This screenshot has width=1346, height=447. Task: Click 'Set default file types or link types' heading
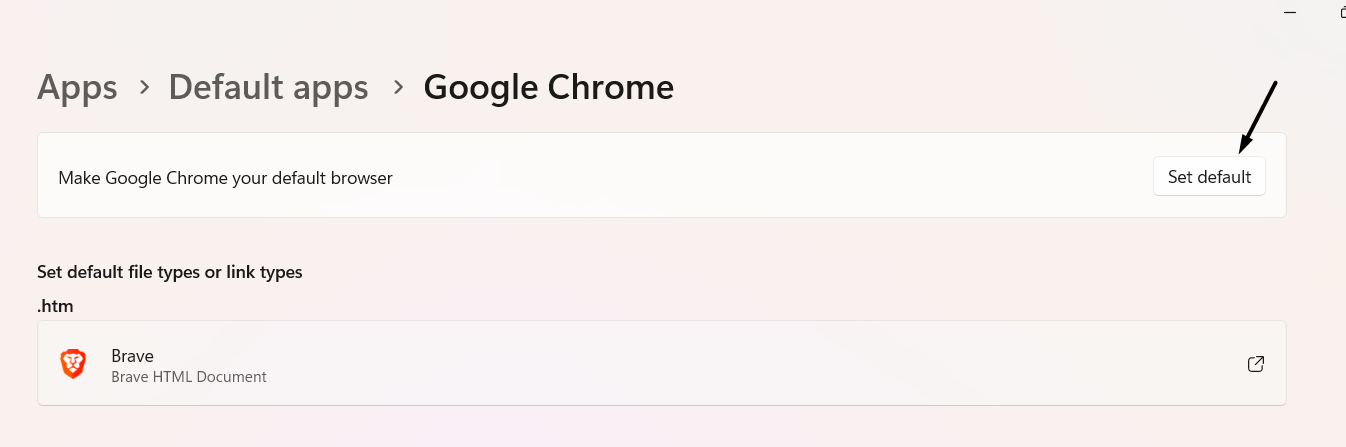point(169,271)
